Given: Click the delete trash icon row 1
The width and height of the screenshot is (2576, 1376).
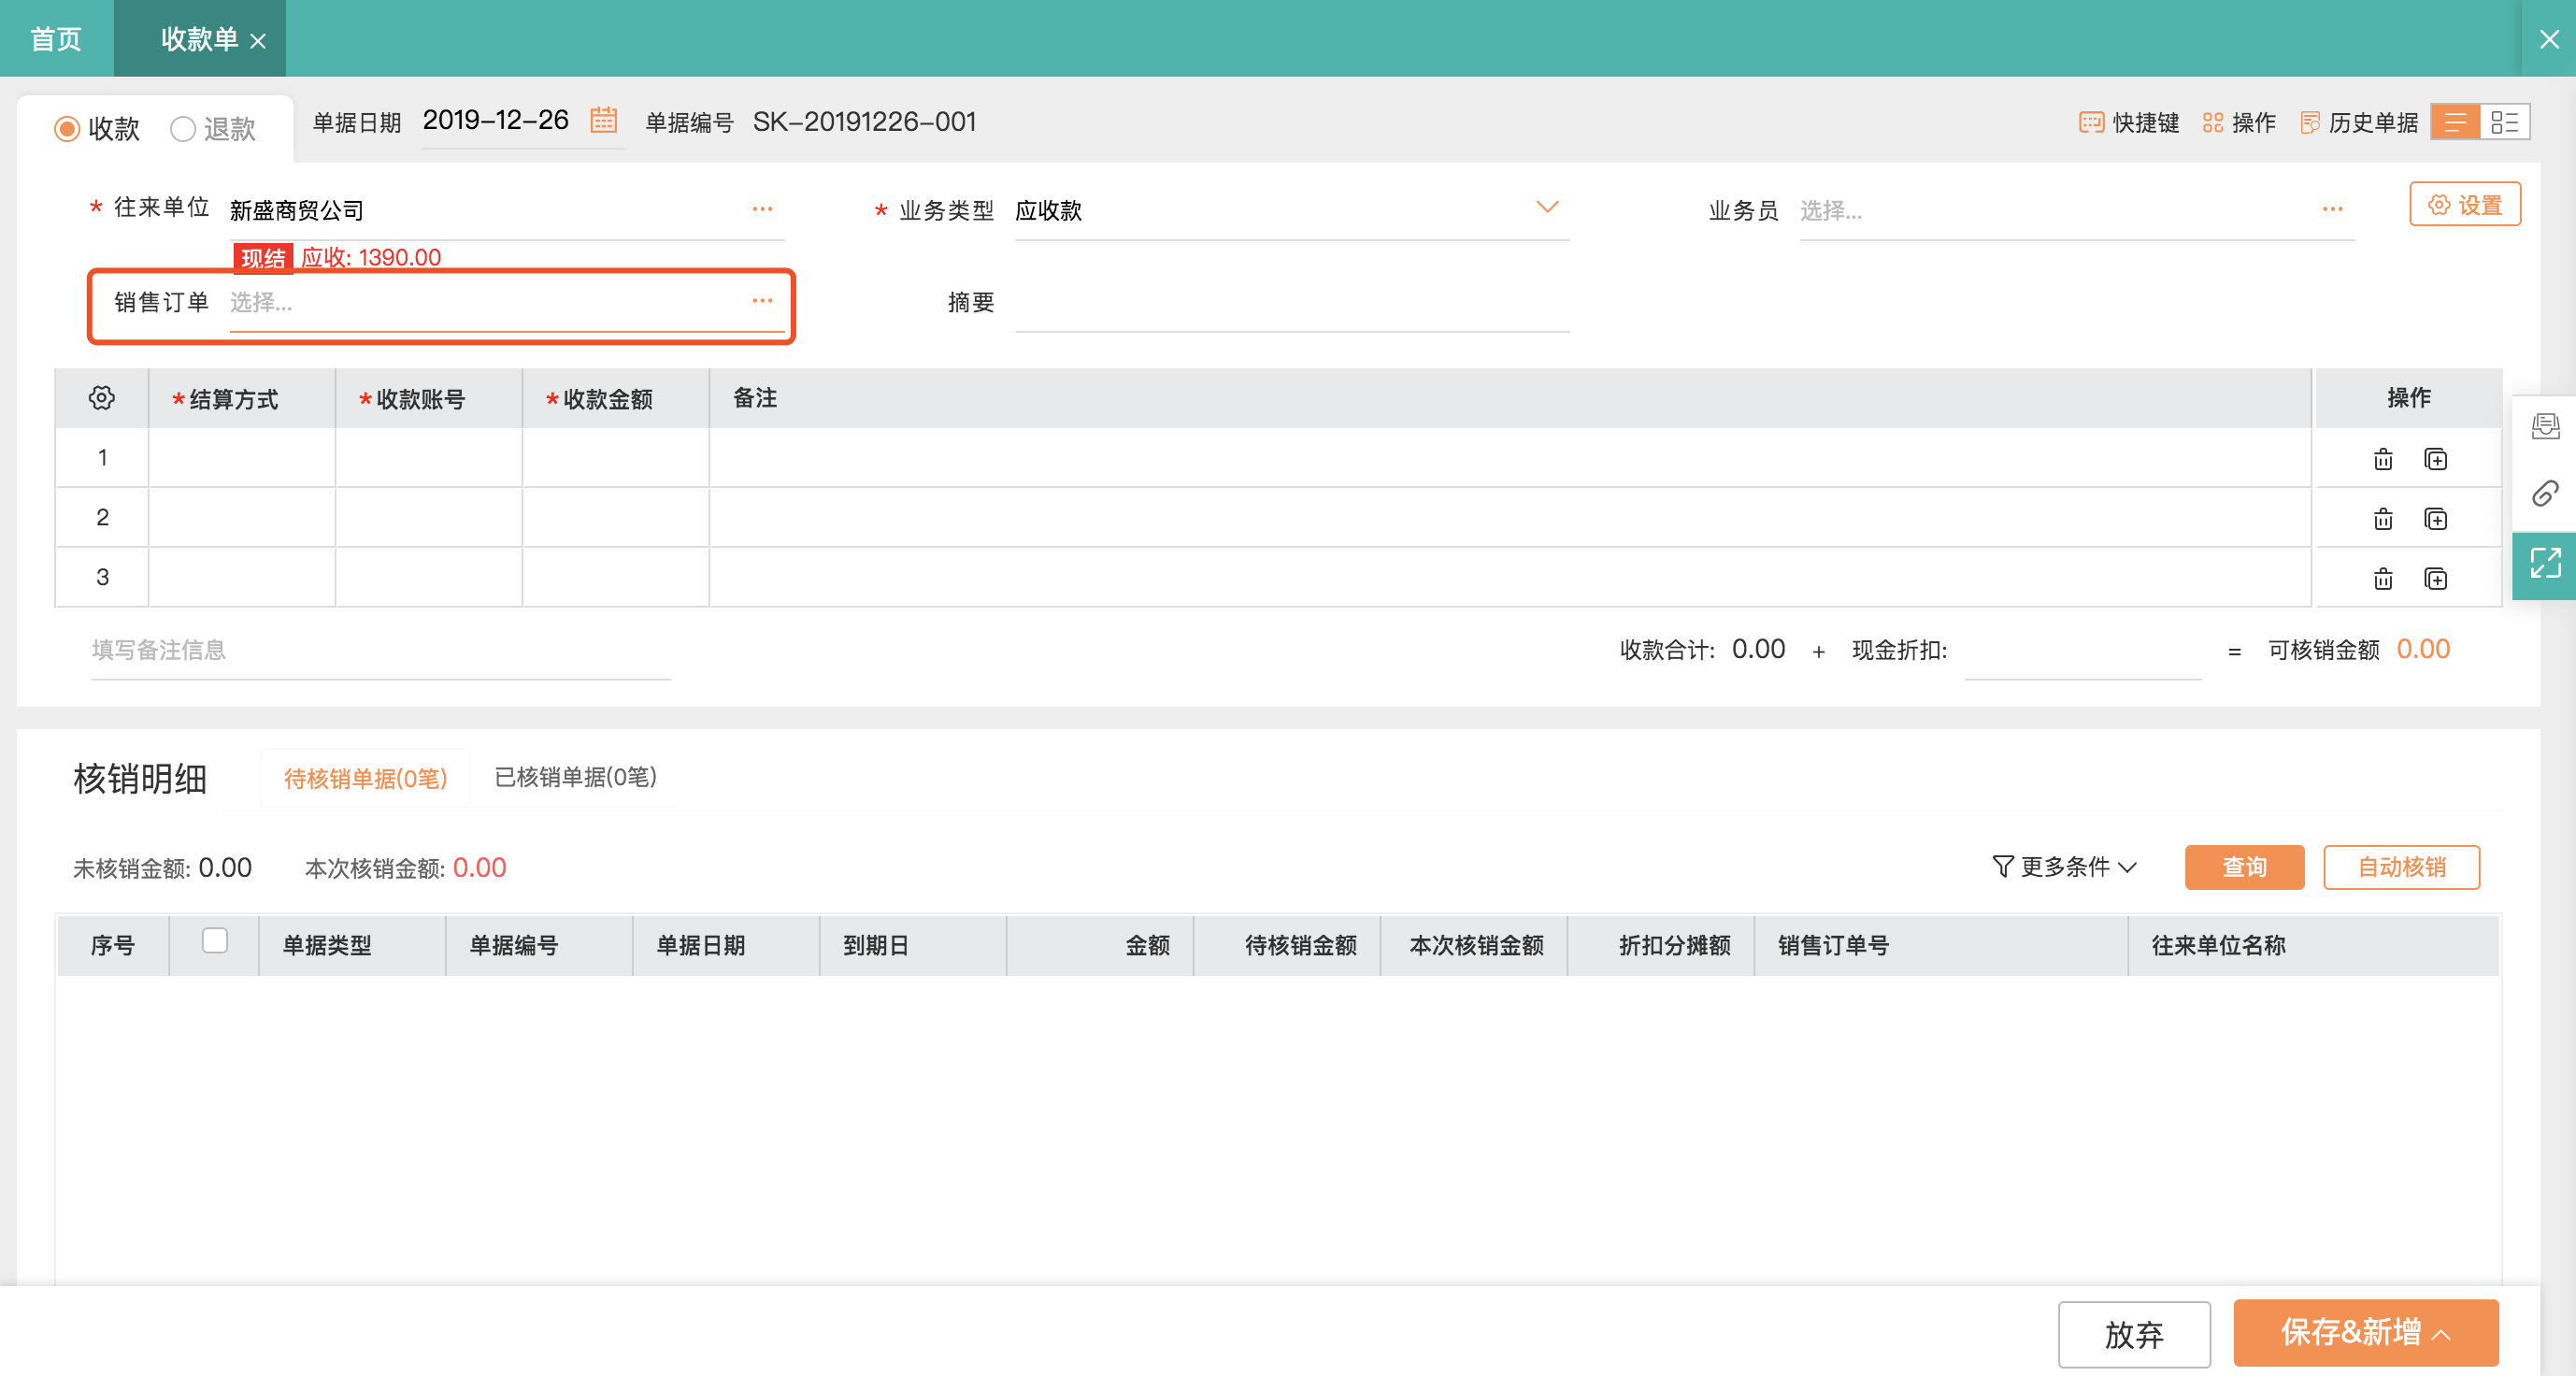Looking at the screenshot, I should click(x=2382, y=456).
